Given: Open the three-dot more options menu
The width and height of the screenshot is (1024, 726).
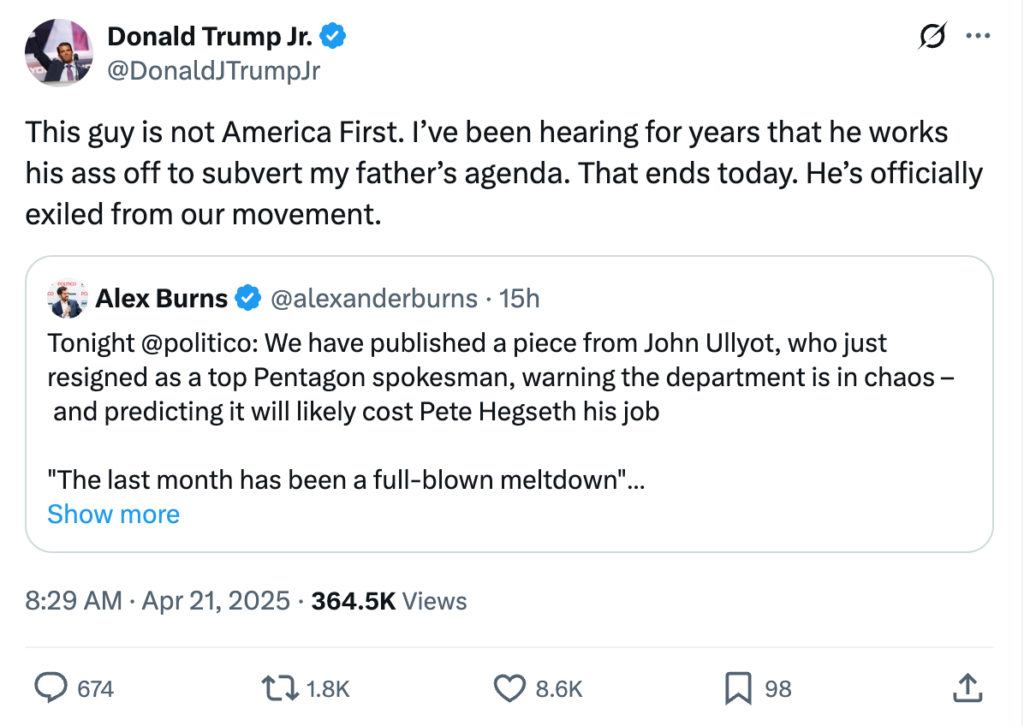Looking at the screenshot, I should tap(978, 36).
